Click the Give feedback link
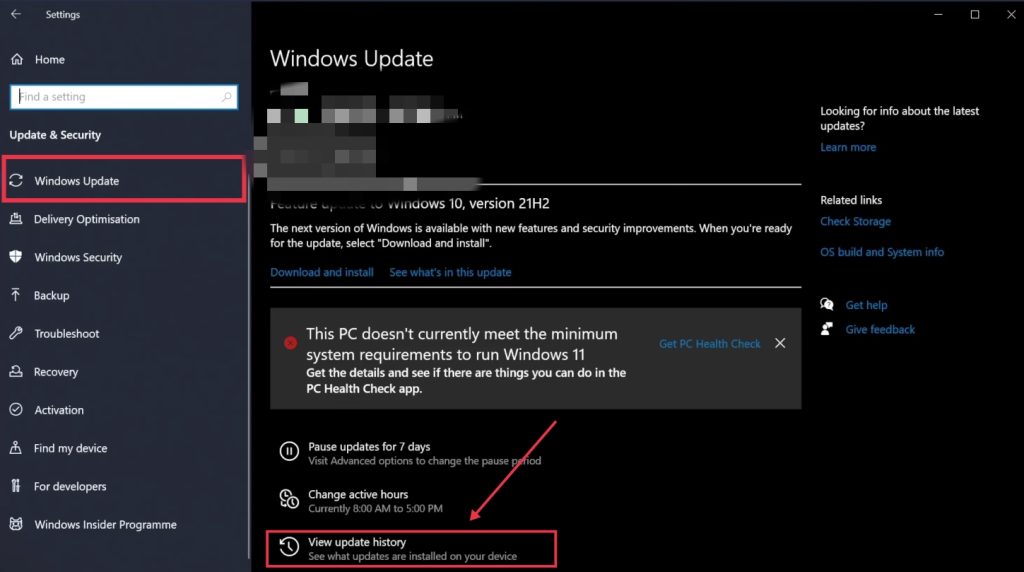This screenshot has width=1024, height=572. pos(880,330)
